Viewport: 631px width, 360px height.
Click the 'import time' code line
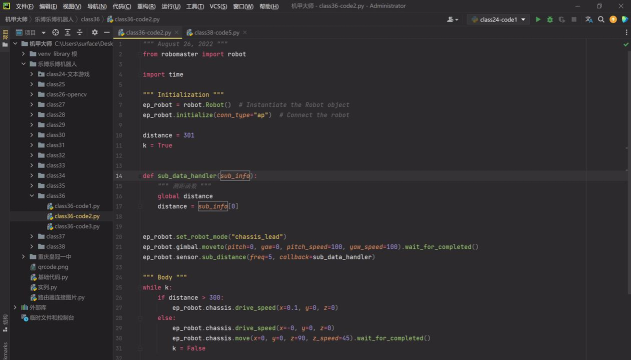click(163, 74)
